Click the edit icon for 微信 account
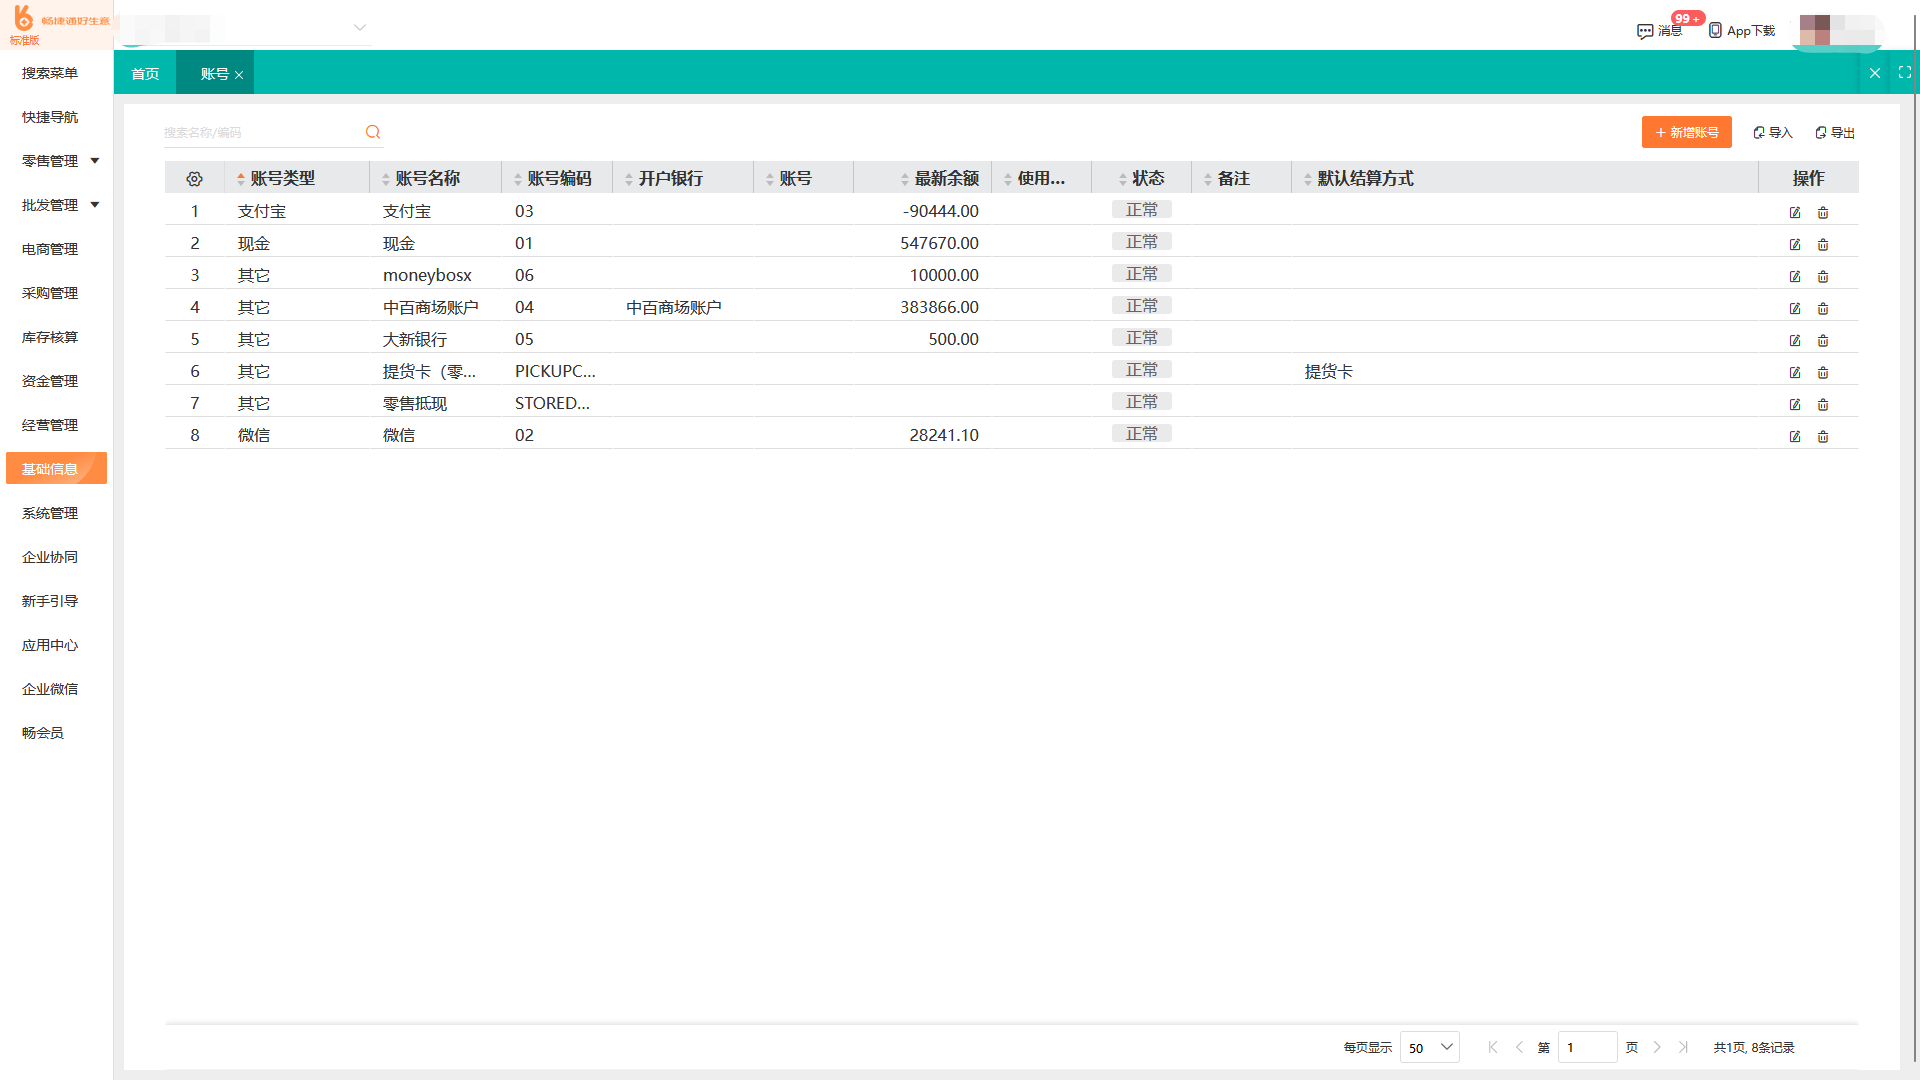1920x1080 pixels. pos(1795,434)
